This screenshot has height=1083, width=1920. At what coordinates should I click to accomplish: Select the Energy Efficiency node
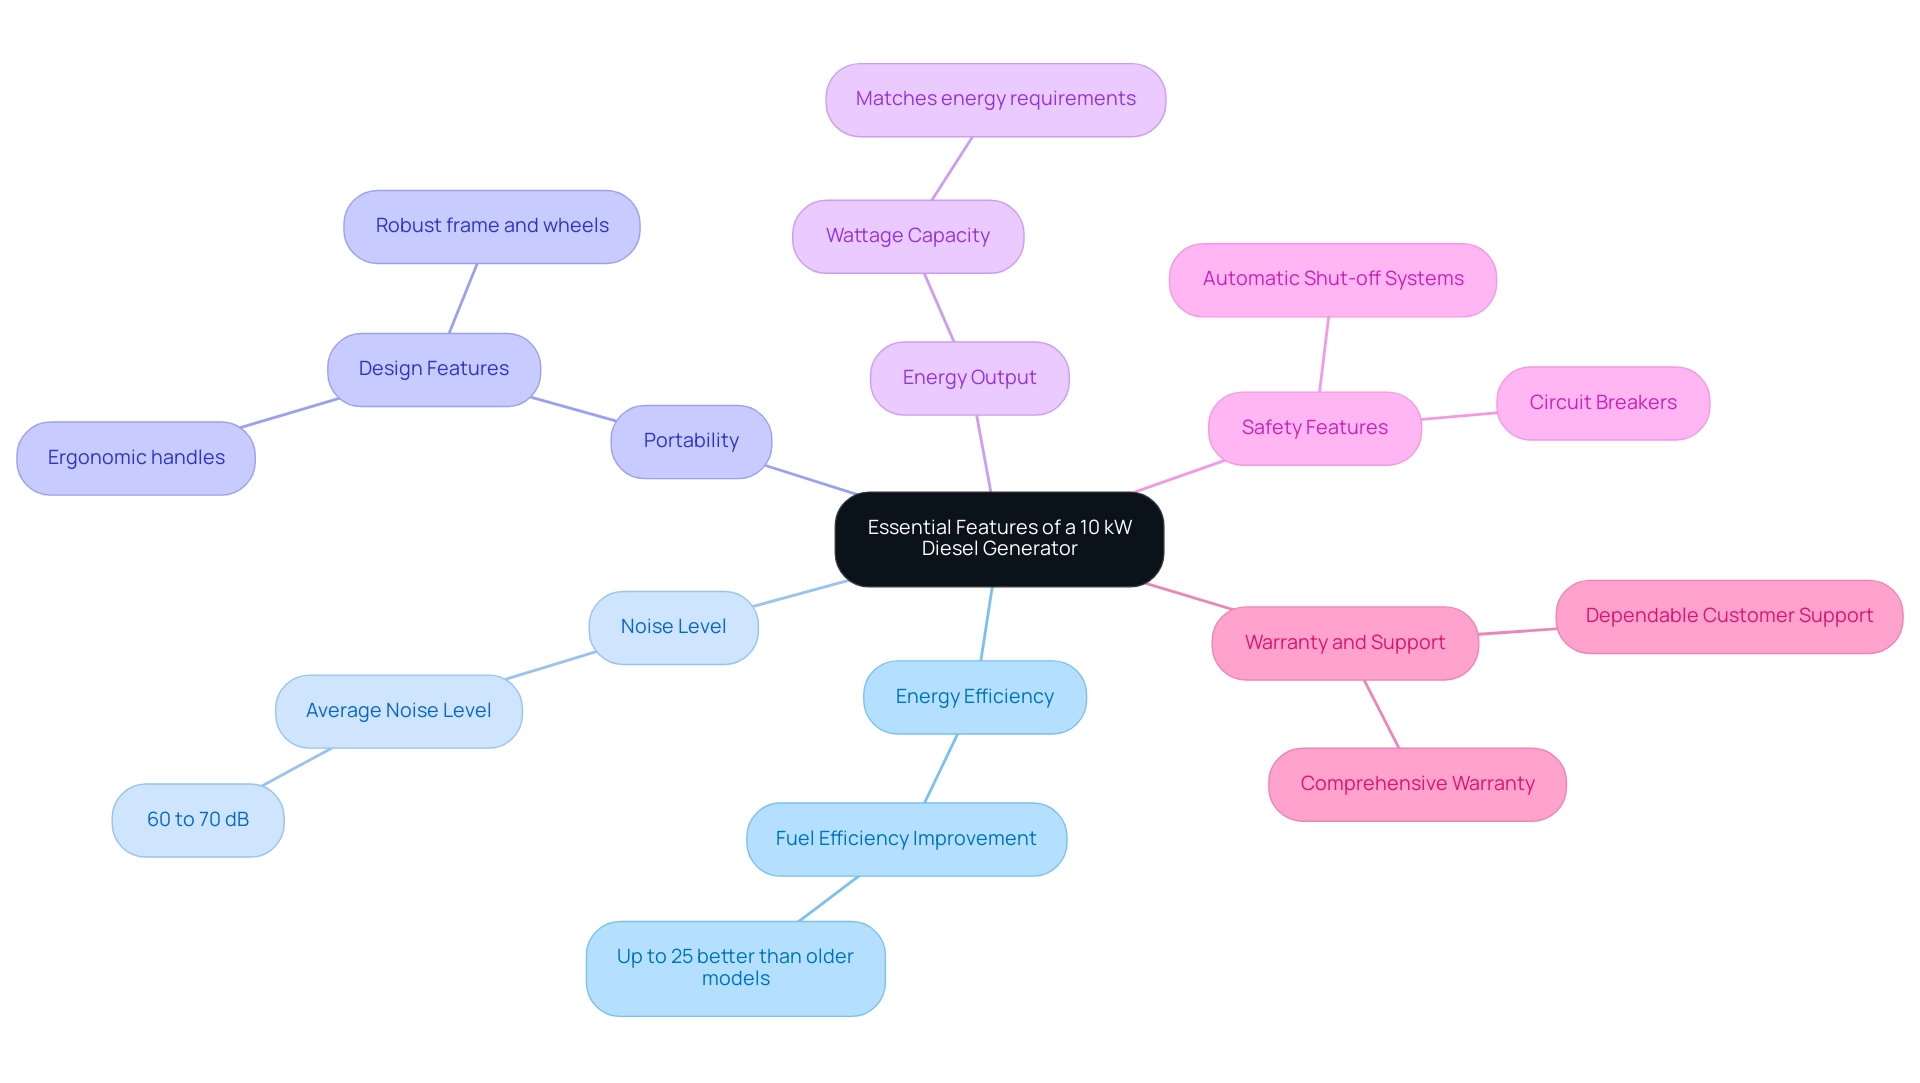pos(973,695)
